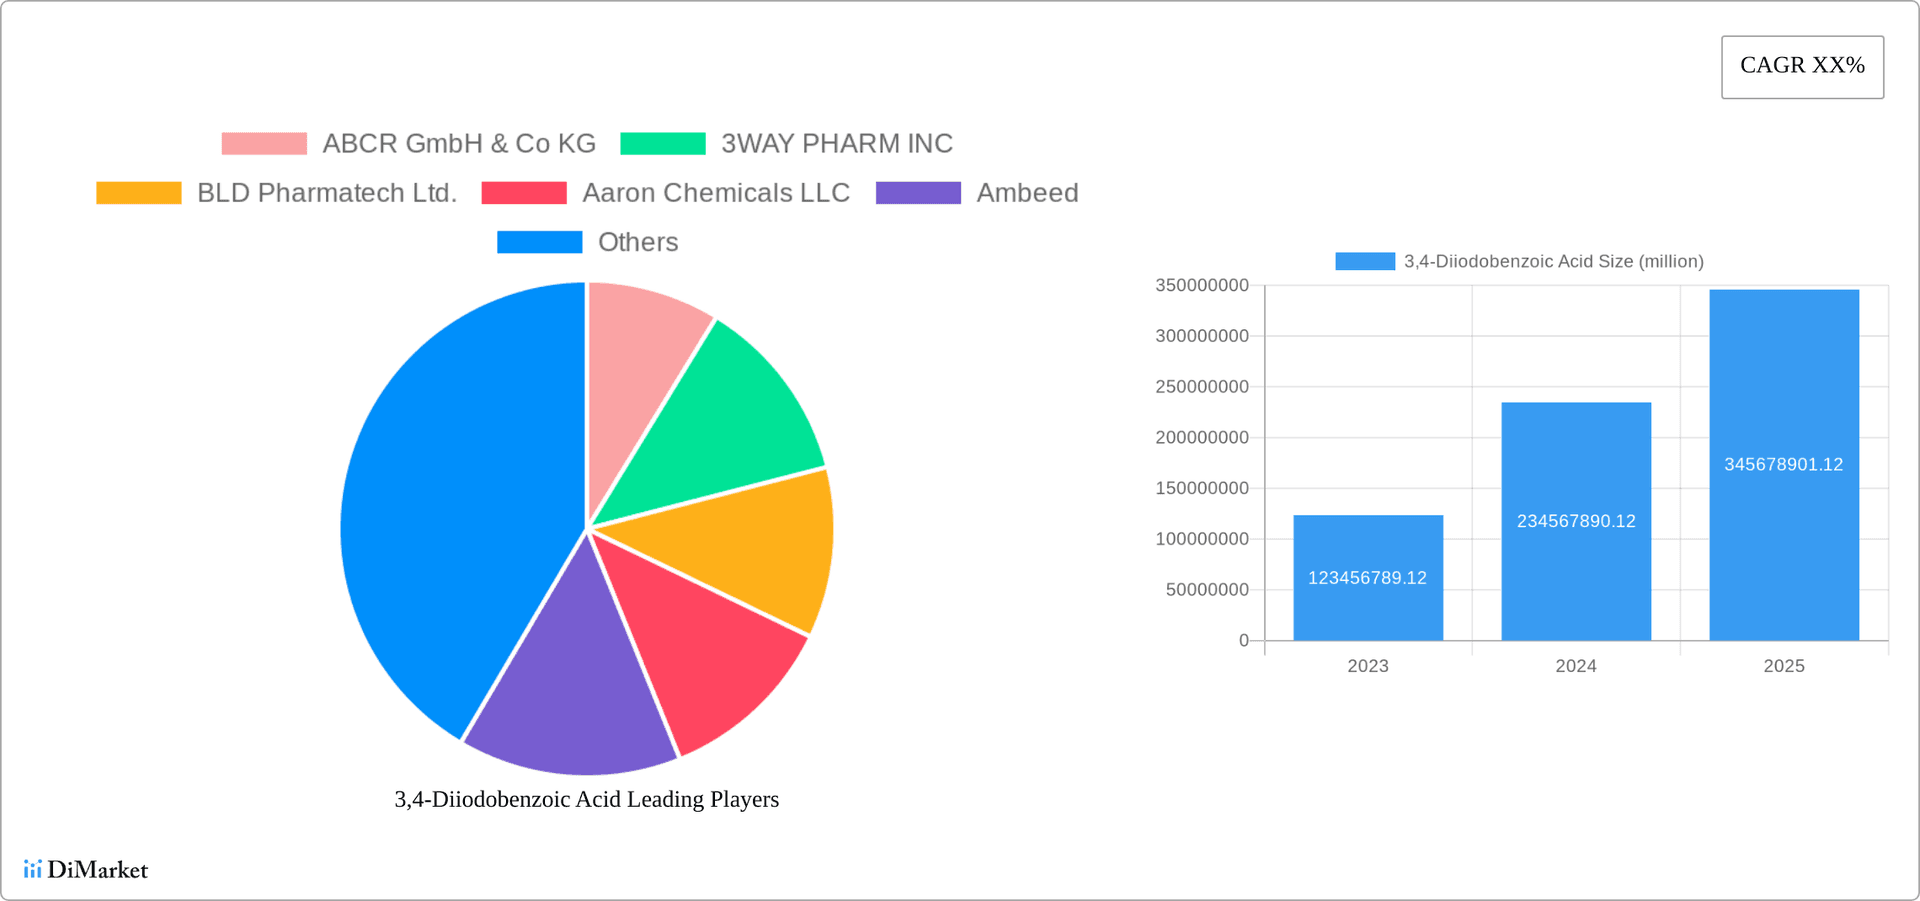Click the DiMarket logo icon
The height and width of the screenshot is (901, 1920).
point(35,867)
